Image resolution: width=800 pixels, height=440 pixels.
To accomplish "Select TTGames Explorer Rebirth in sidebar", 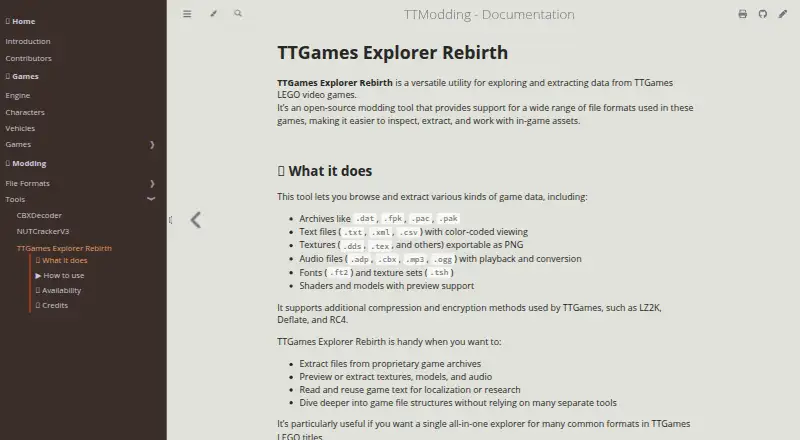I will click(64, 248).
